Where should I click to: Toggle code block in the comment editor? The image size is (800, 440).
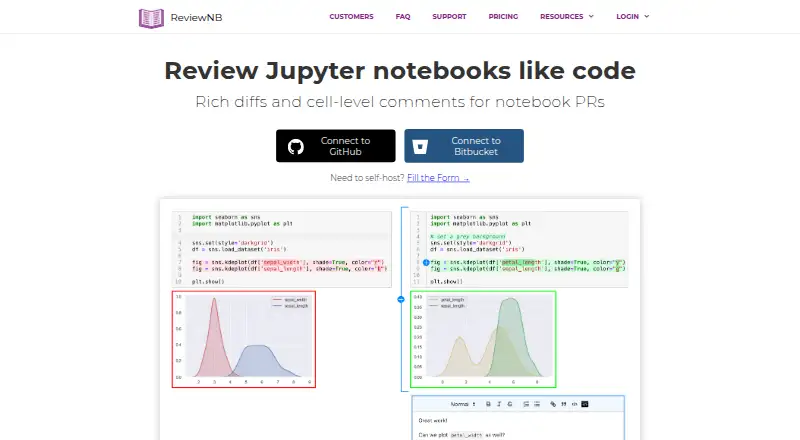tap(585, 404)
